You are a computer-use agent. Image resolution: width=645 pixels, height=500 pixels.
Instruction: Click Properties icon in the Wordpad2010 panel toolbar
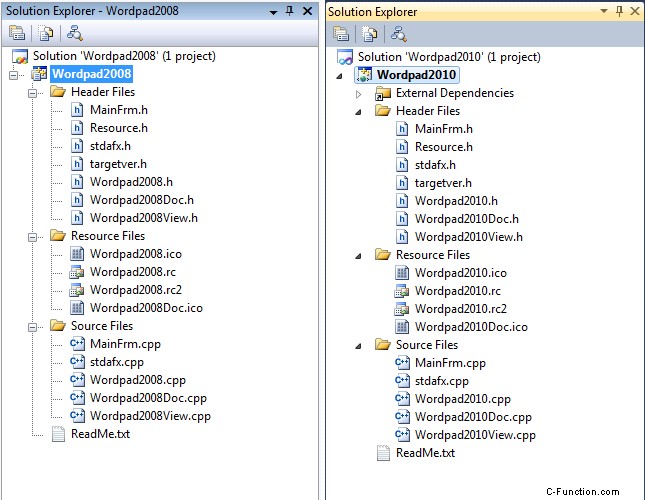(x=341, y=34)
